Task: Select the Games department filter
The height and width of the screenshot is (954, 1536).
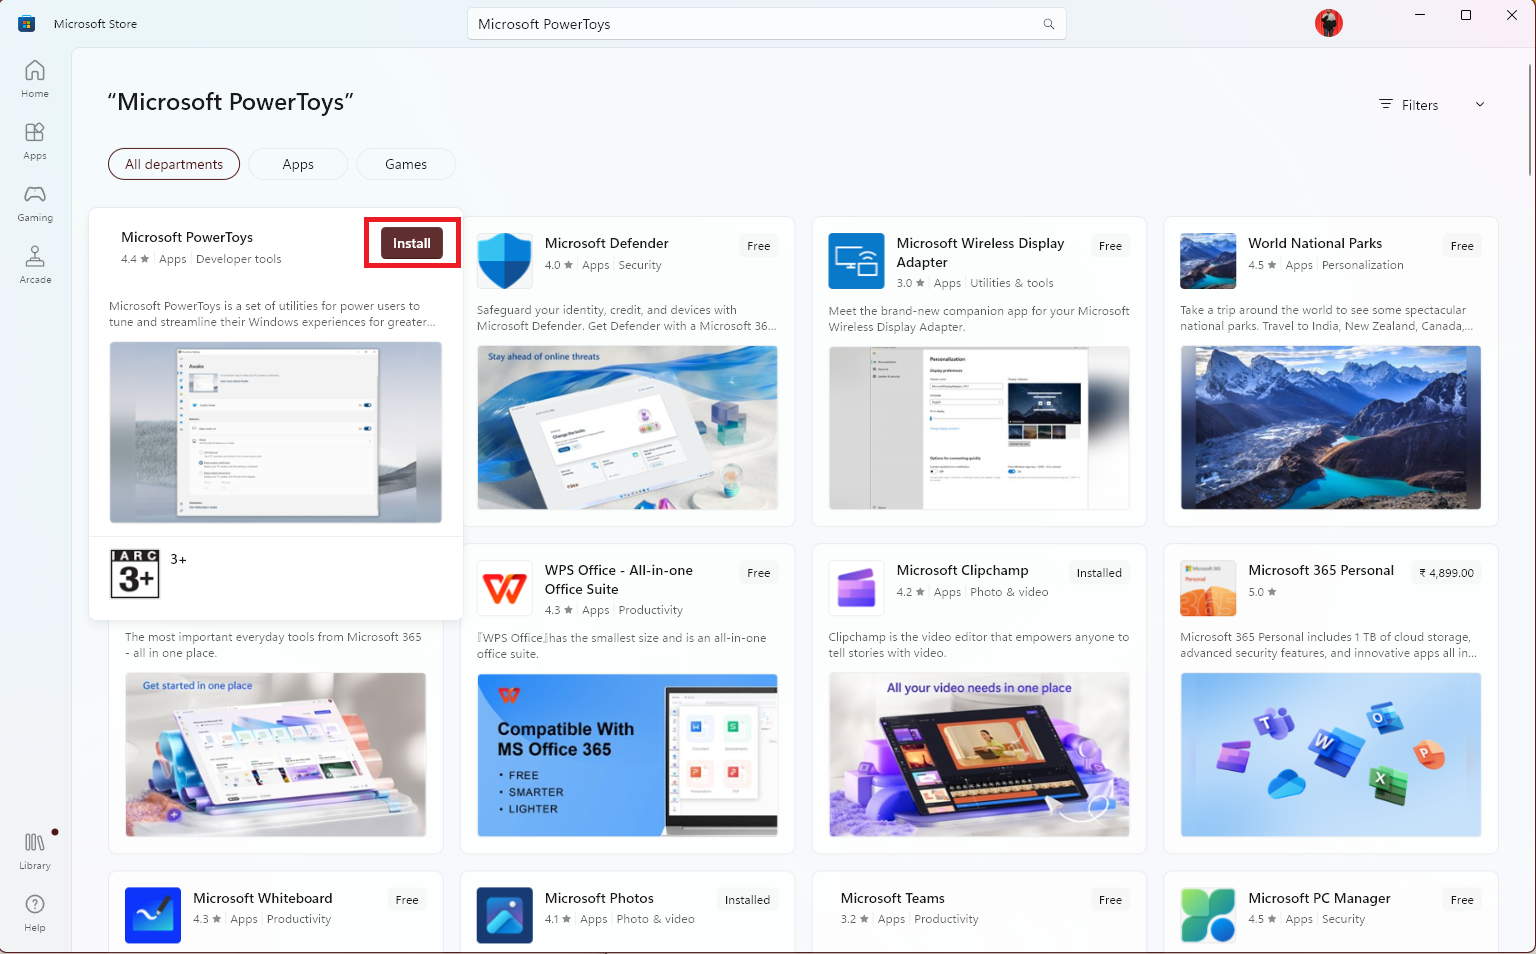Action: coord(405,163)
